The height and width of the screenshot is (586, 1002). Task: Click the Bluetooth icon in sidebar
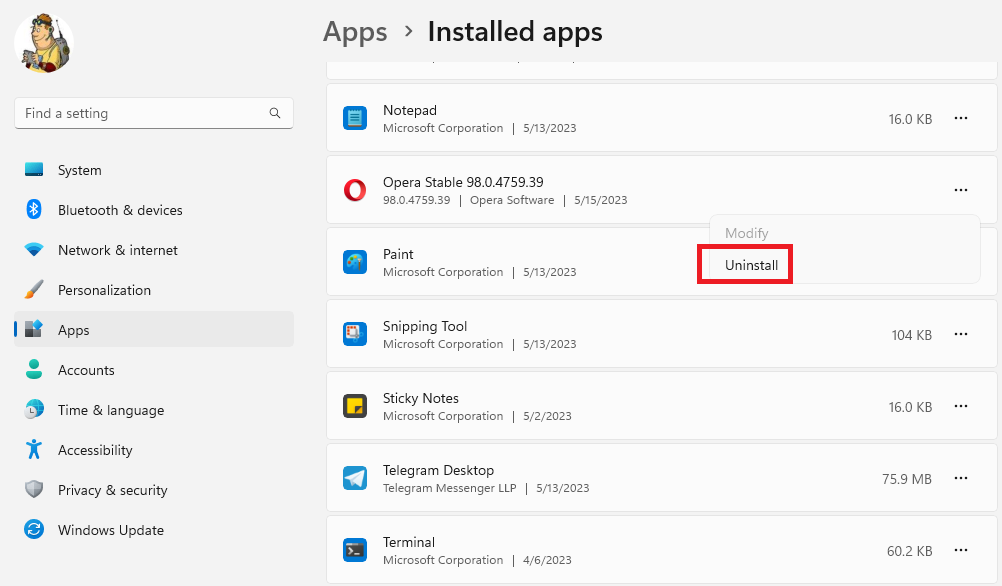coord(34,209)
